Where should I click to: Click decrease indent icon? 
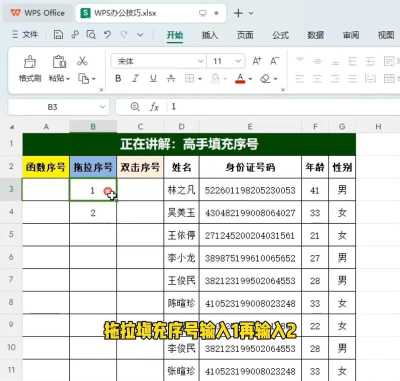coord(352,61)
